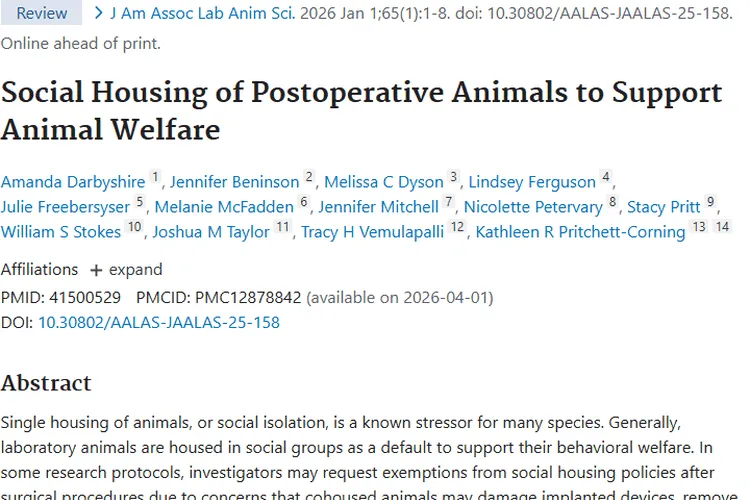The height and width of the screenshot is (500, 750).
Task: Open author William S Stokes
Action: [x=61, y=232]
